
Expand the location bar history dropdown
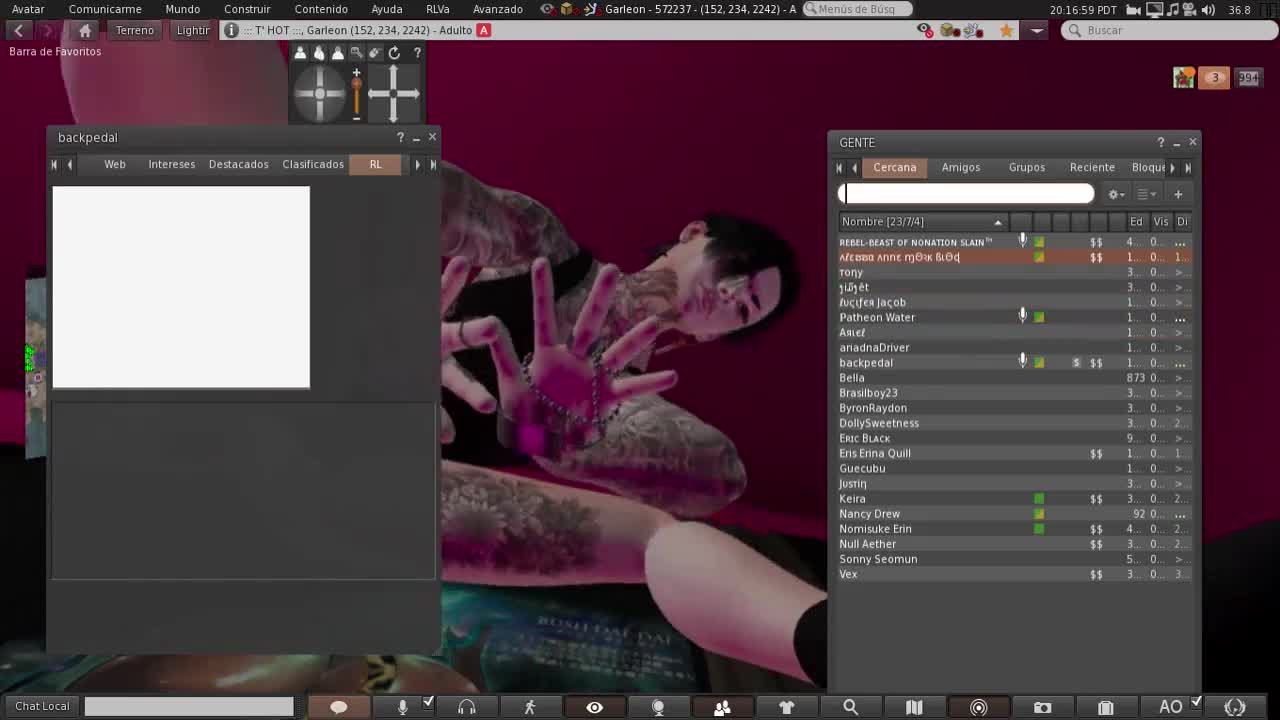pos(1037,30)
